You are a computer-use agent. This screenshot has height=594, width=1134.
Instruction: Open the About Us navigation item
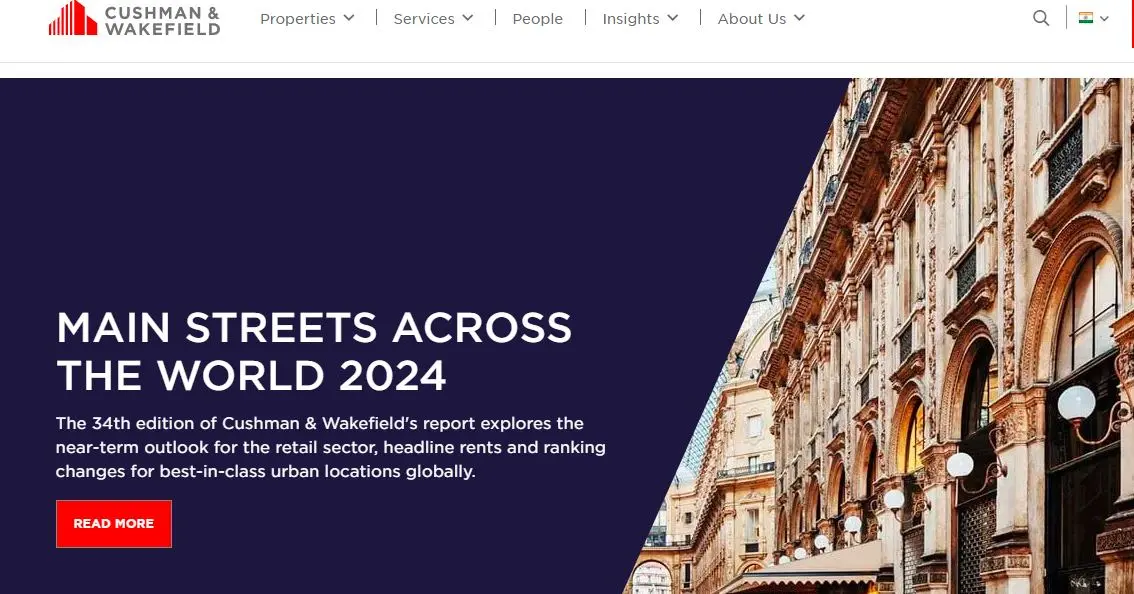(751, 19)
